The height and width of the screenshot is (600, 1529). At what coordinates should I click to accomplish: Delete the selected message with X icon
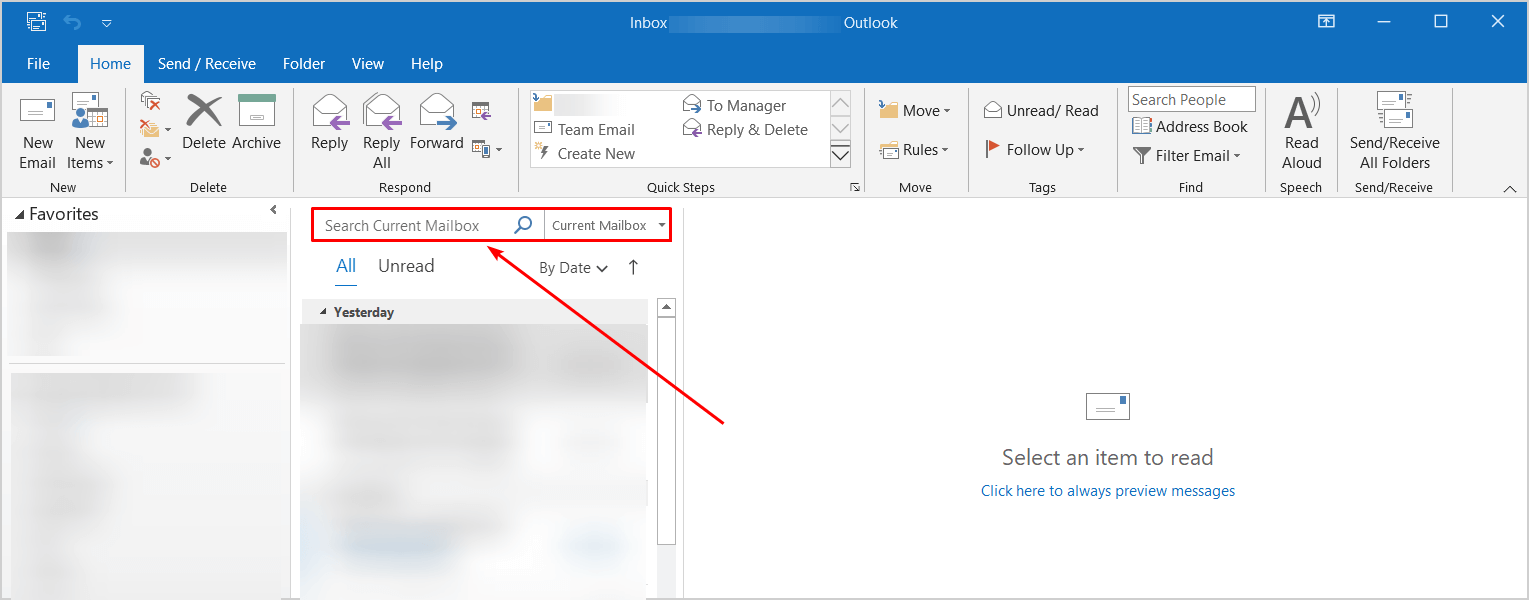point(204,122)
